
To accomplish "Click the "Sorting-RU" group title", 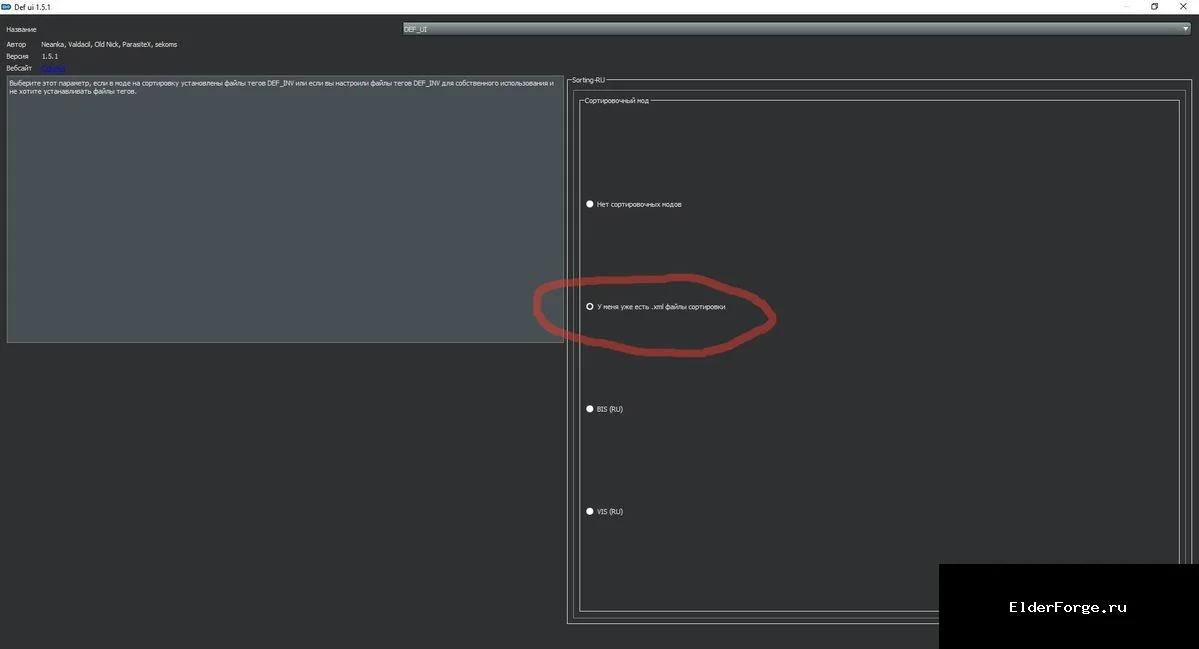I will 588,80.
